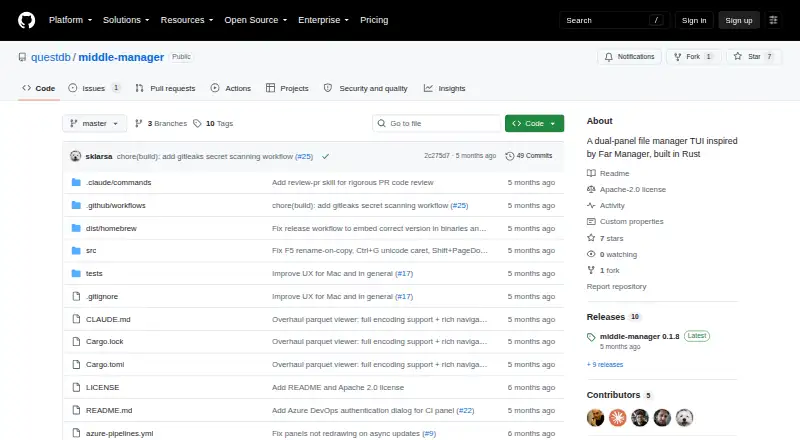Click the Sign up button
Viewport: 800px width, 440px height.
(739, 20)
